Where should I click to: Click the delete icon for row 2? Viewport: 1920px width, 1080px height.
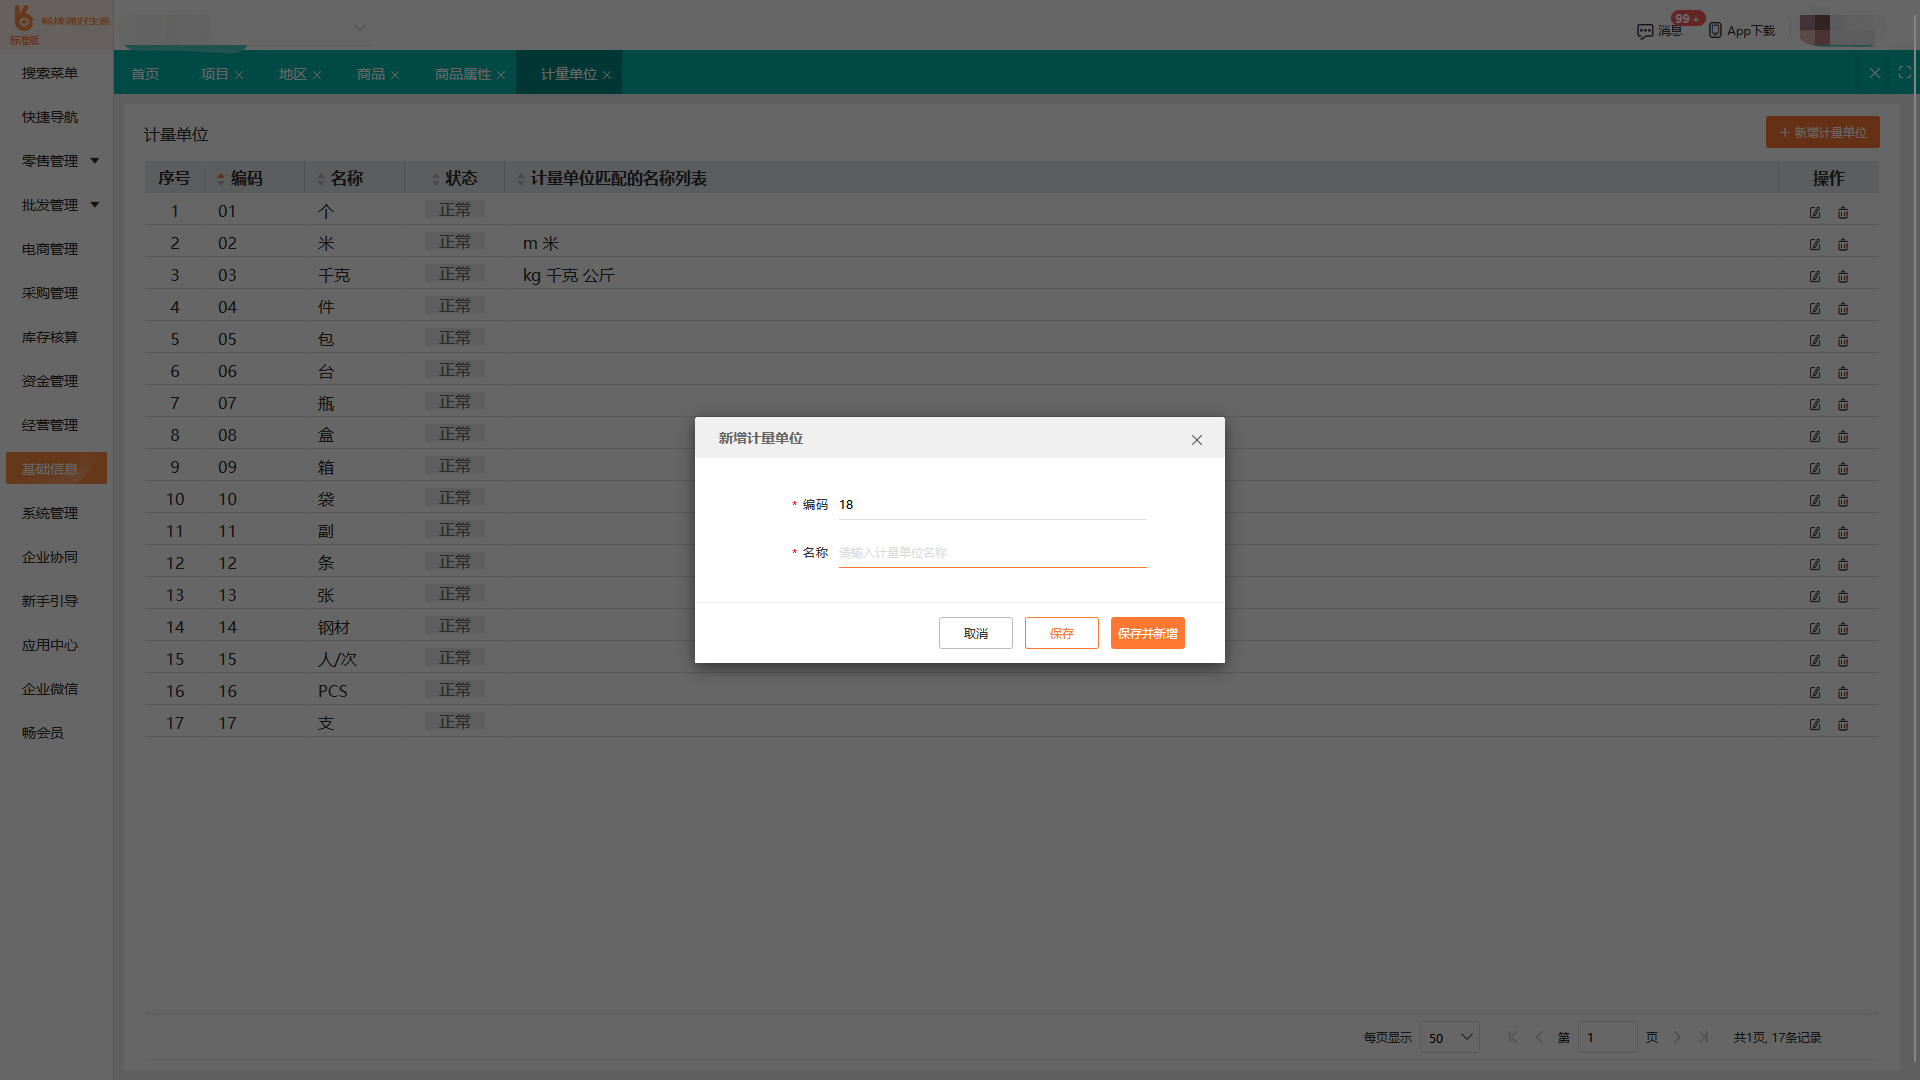1844,244
